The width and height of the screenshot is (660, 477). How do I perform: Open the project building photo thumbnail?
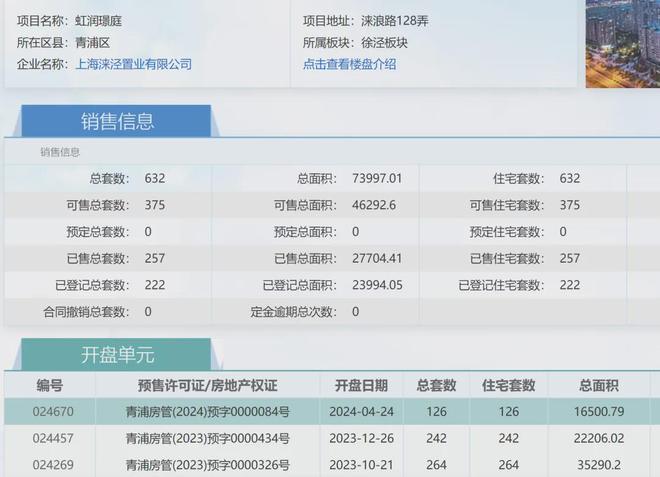pos(622,43)
